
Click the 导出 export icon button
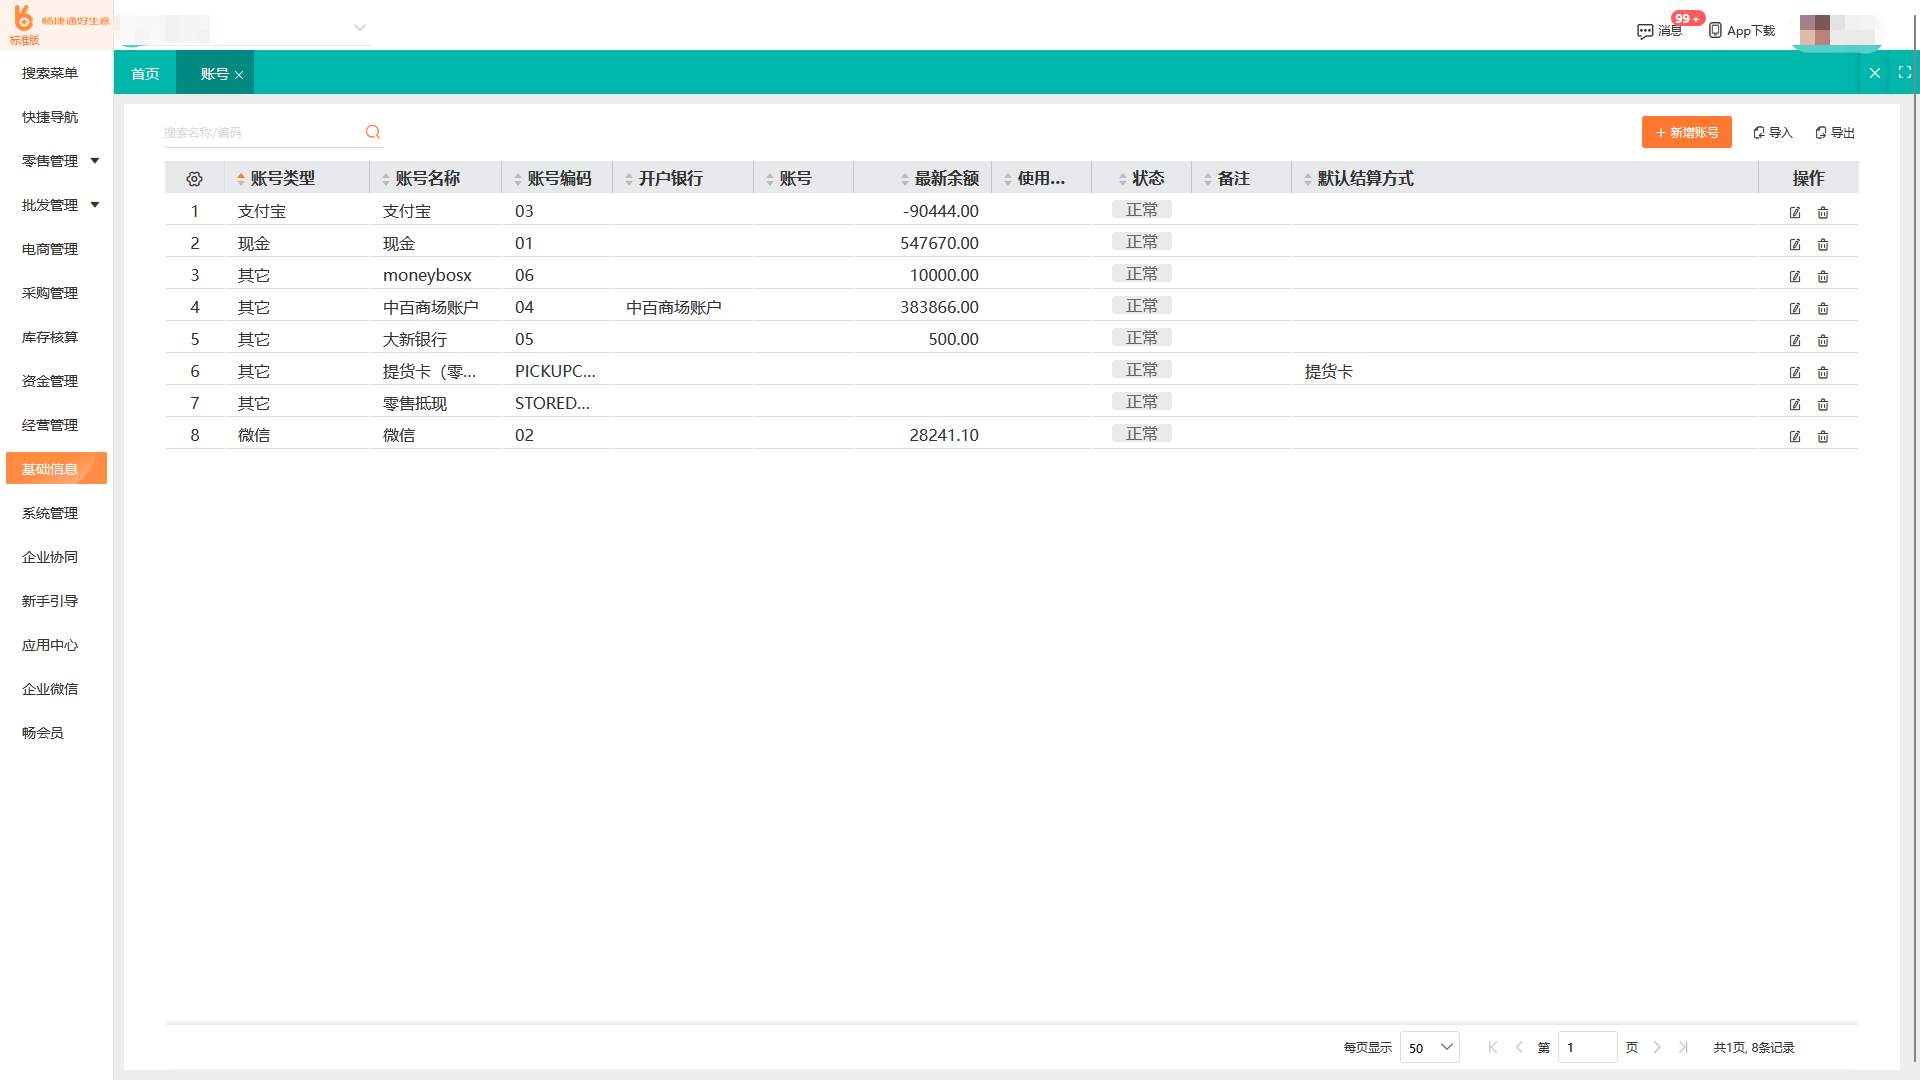coord(1836,132)
